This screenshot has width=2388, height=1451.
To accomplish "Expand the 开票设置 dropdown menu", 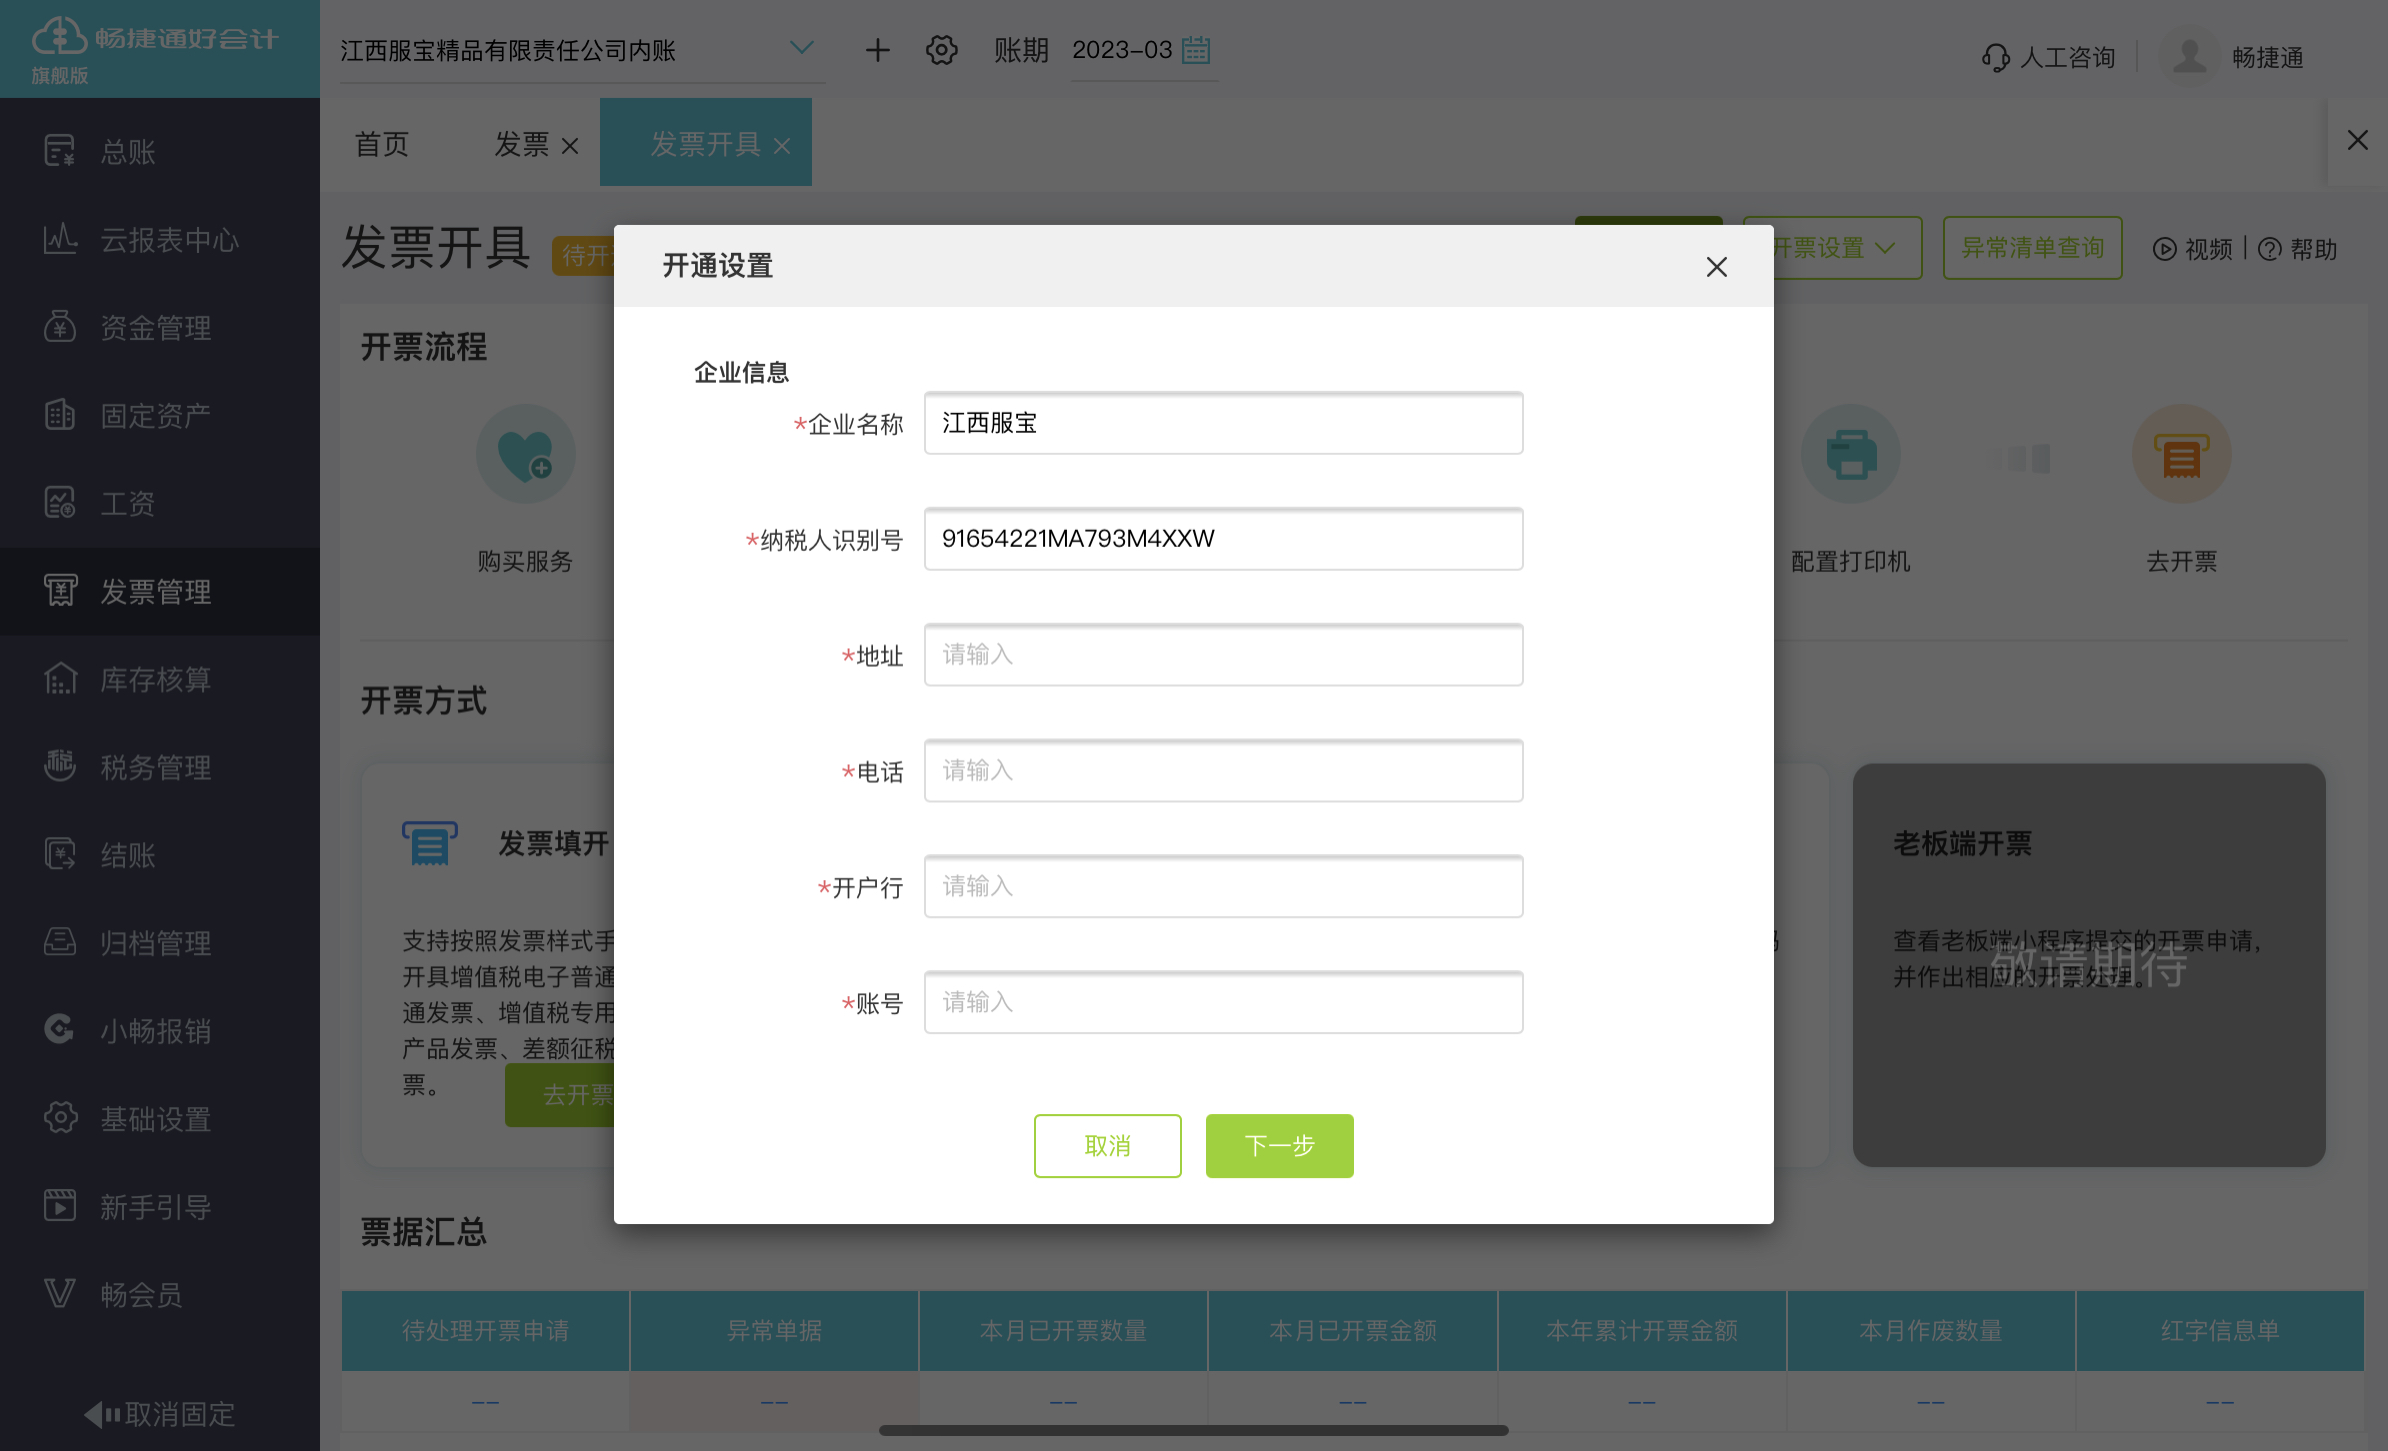I will (x=1834, y=249).
